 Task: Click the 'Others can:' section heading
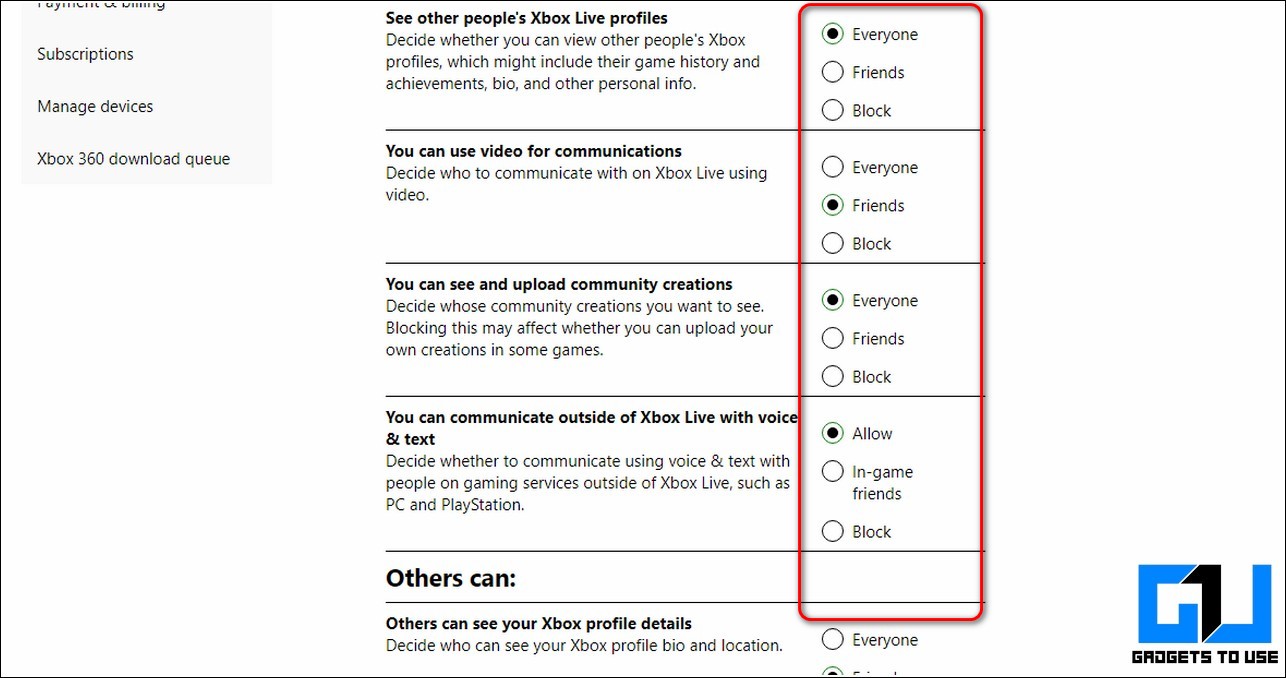click(x=450, y=578)
